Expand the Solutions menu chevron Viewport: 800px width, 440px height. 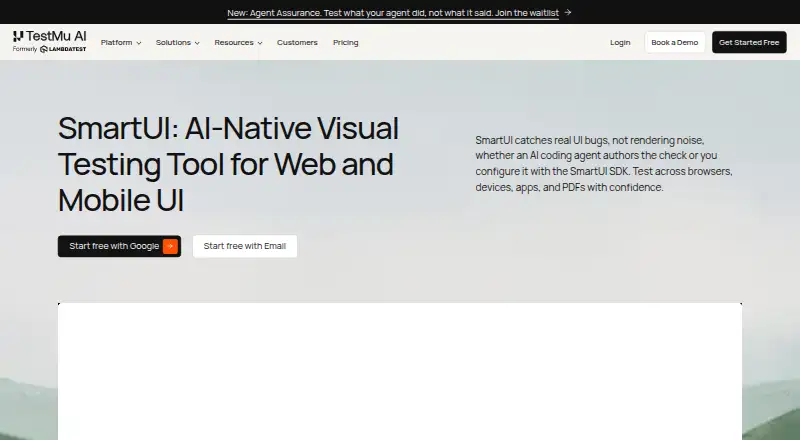tap(197, 43)
